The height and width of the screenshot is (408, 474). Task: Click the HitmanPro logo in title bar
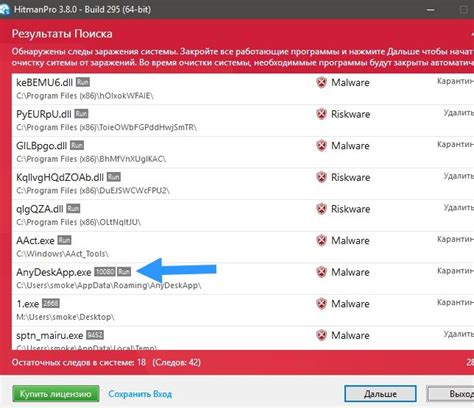(x=4, y=9)
